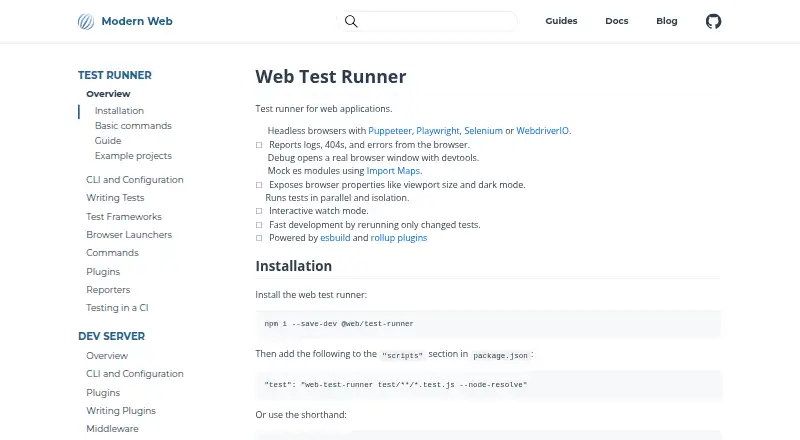Open Commands page
The image size is (800, 440).
point(112,253)
